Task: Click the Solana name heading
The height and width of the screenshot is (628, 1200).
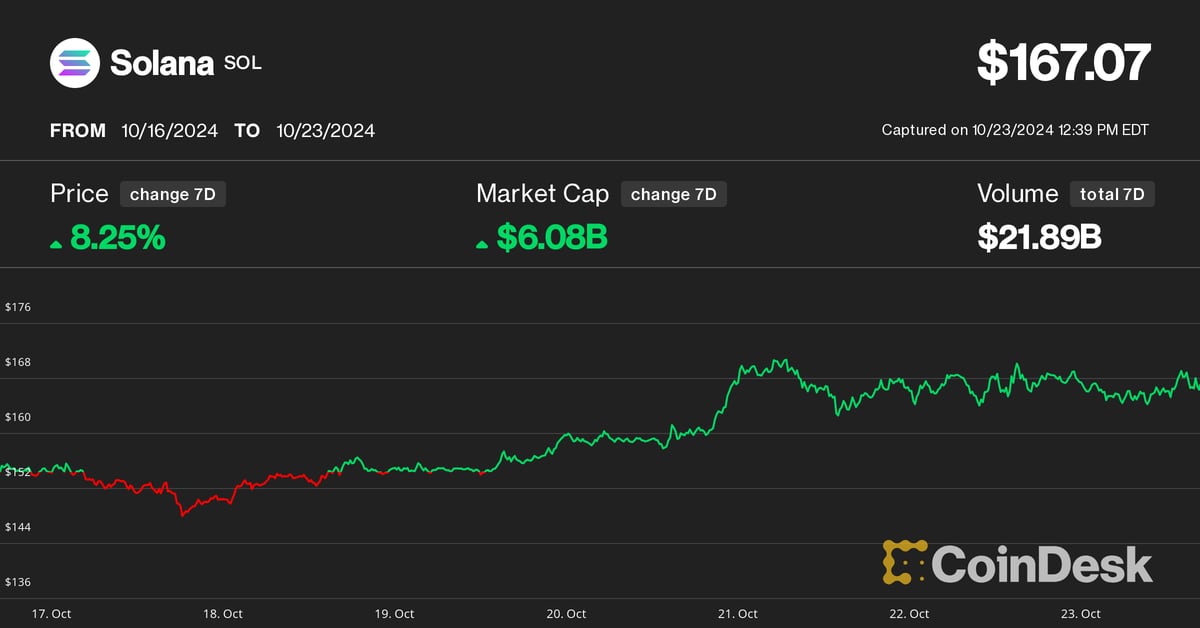Action: pyautogui.click(x=162, y=64)
